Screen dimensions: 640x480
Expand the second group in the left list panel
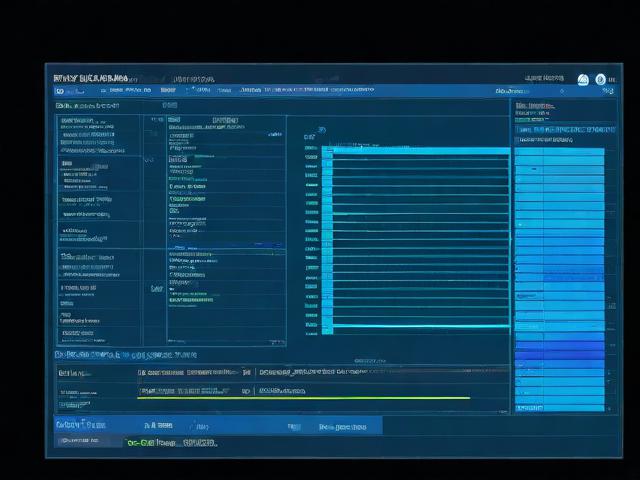click(x=67, y=161)
